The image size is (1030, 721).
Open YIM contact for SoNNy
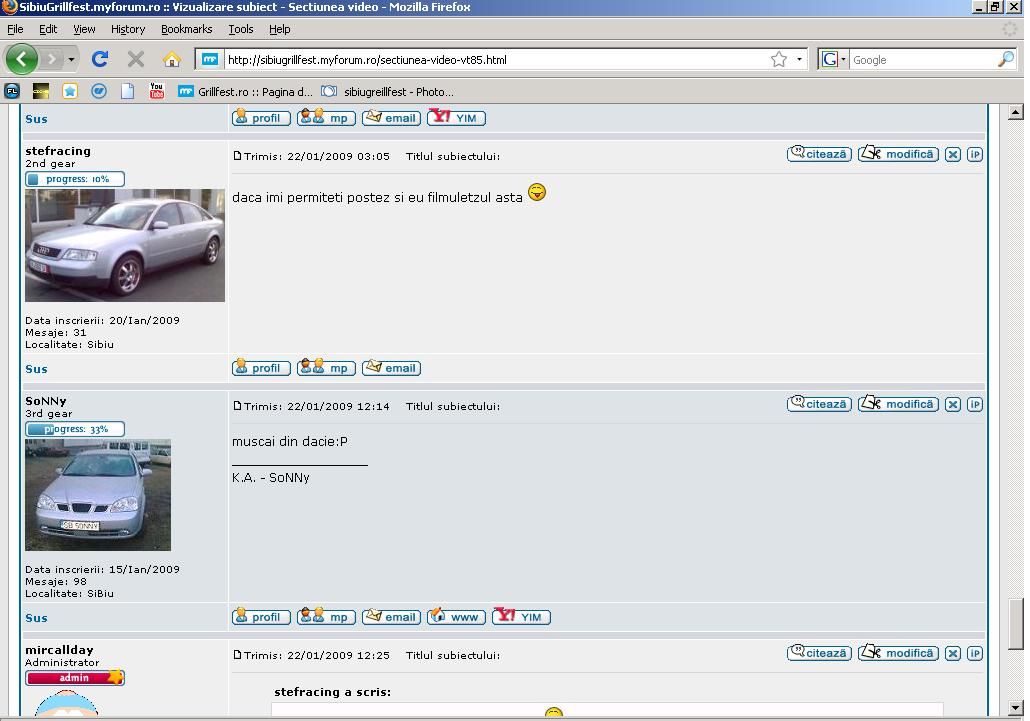521,617
